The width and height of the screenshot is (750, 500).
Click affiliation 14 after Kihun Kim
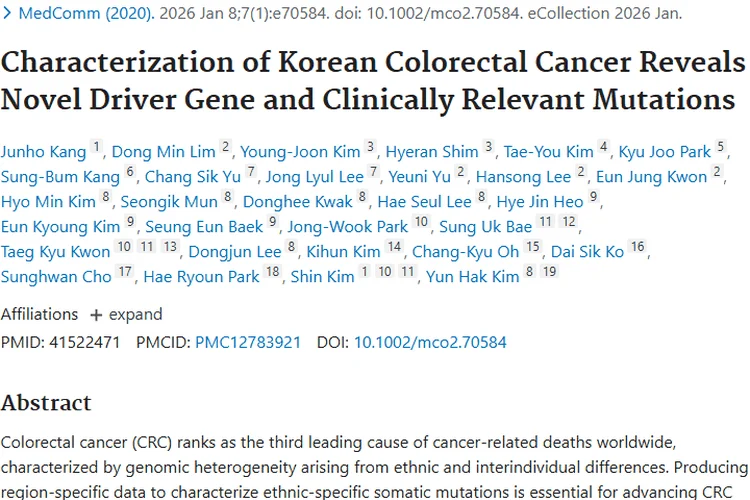(394, 246)
